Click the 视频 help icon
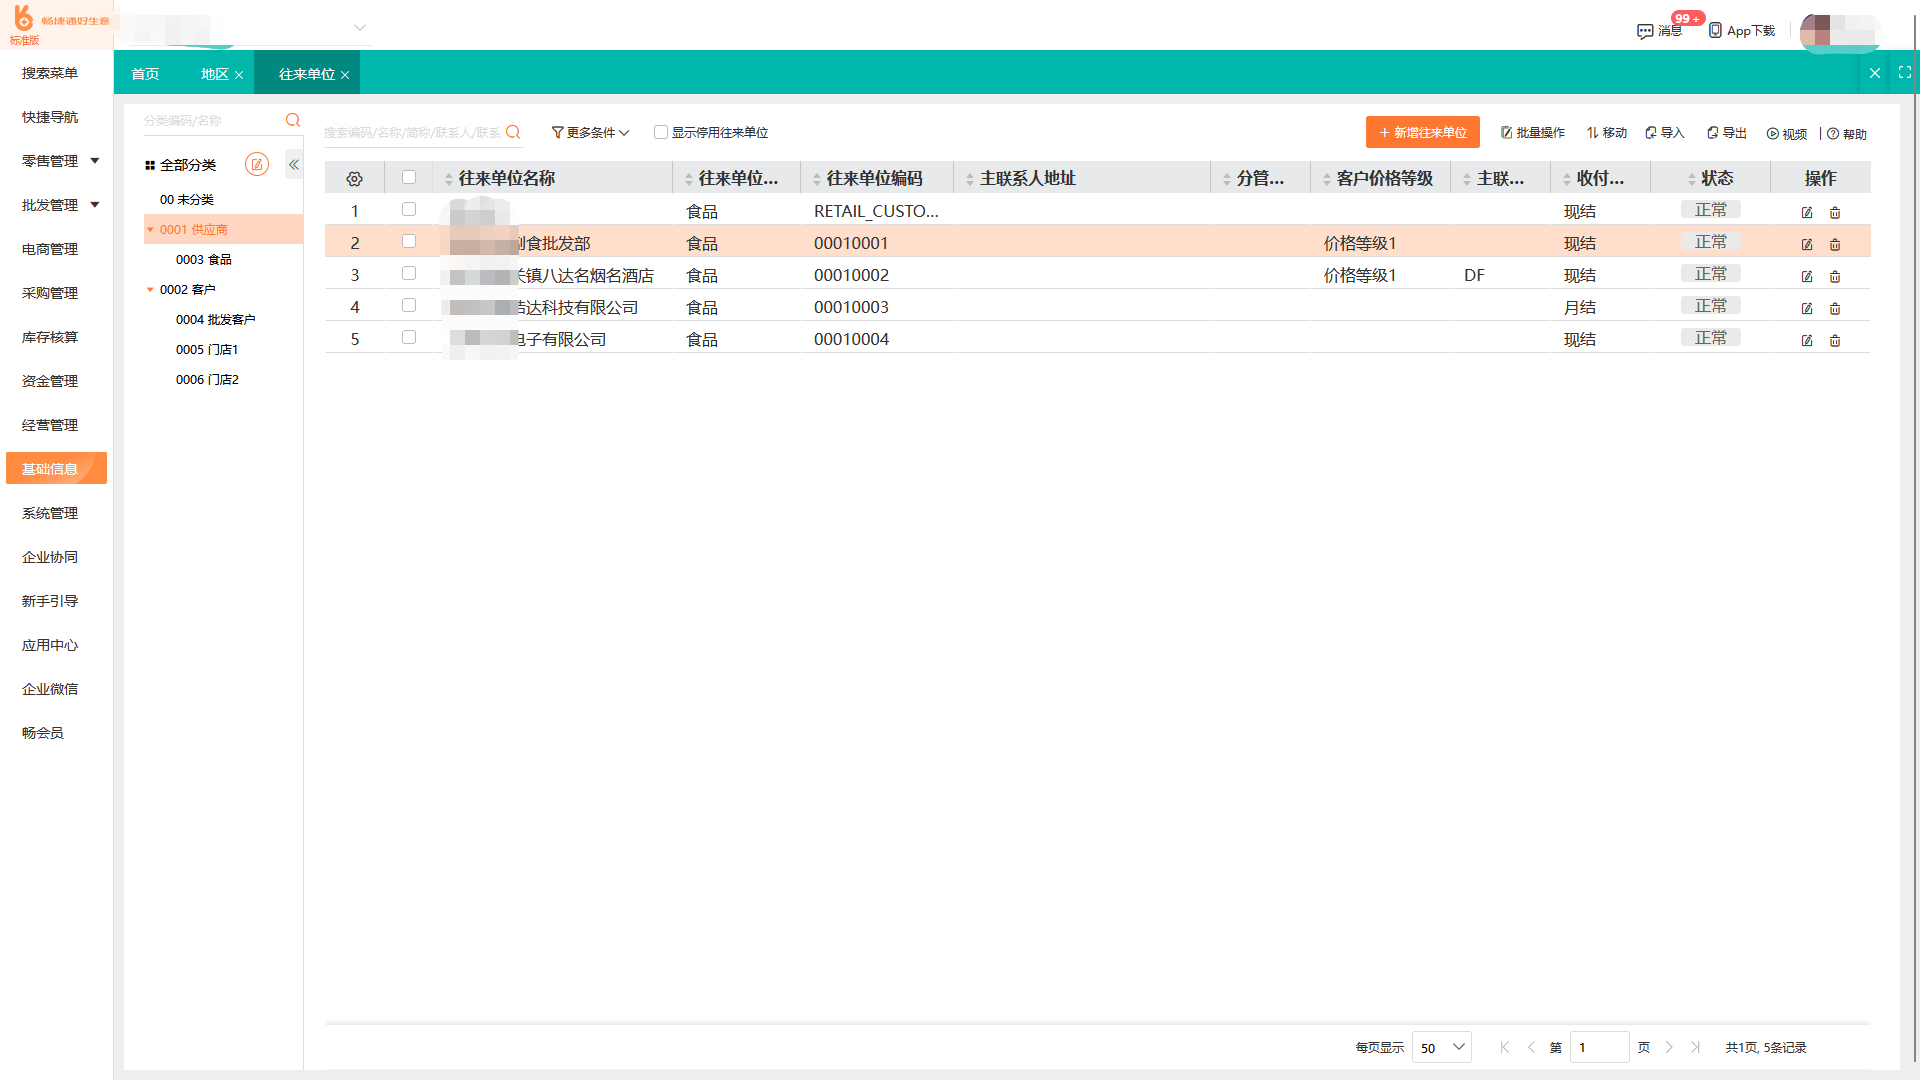Viewport: 1920px width, 1080px height. tap(1787, 132)
